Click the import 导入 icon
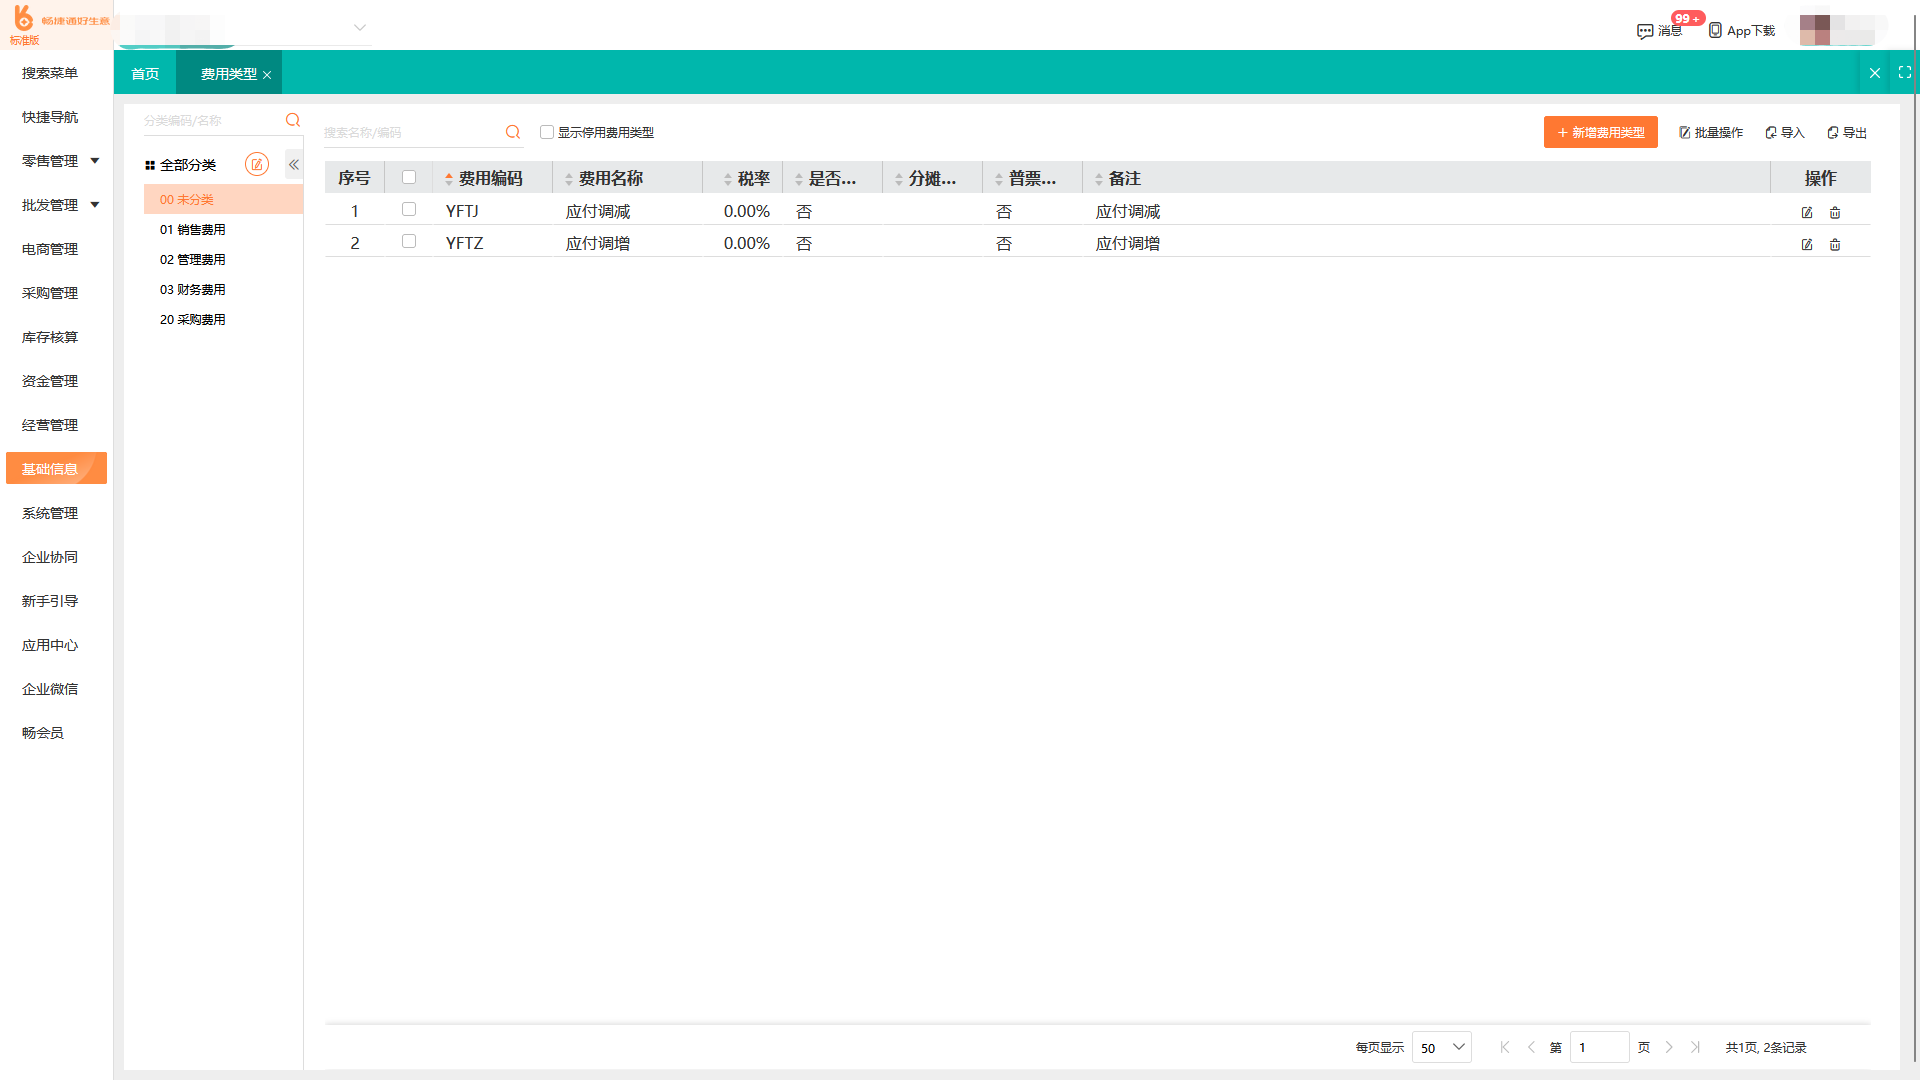The image size is (1920, 1080). pyautogui.click(x=1785, y=131)
